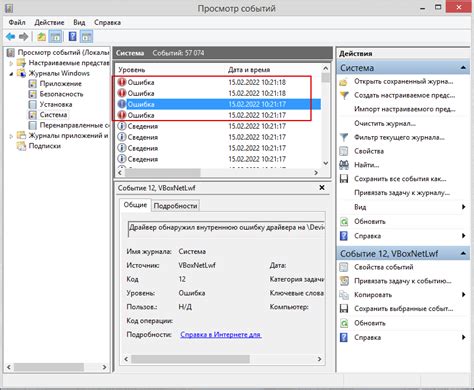
Task: Select the highlighted Ошибка event row
Action: [x=218, y=104]
